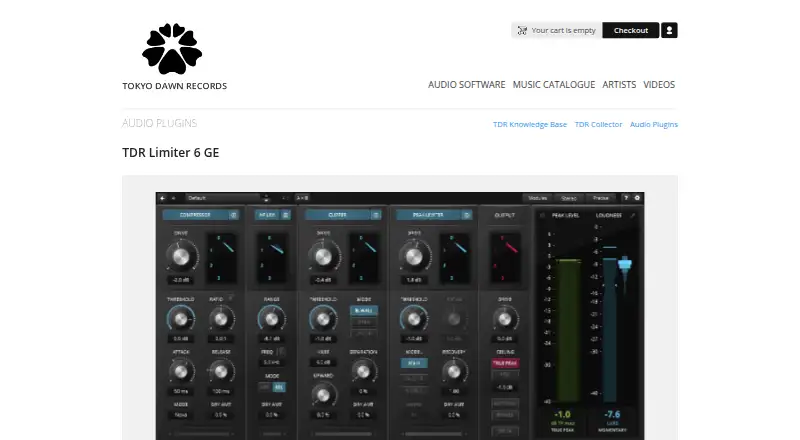Select the highlighted Peak Limiter mode button
Viewport: 800px width, 440px height.
(414, 363)
